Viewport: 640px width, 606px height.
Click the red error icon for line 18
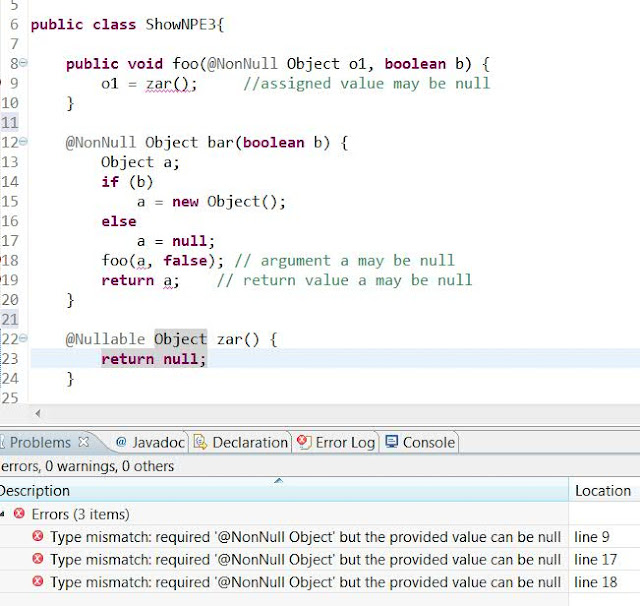click(x=38, y=581)
